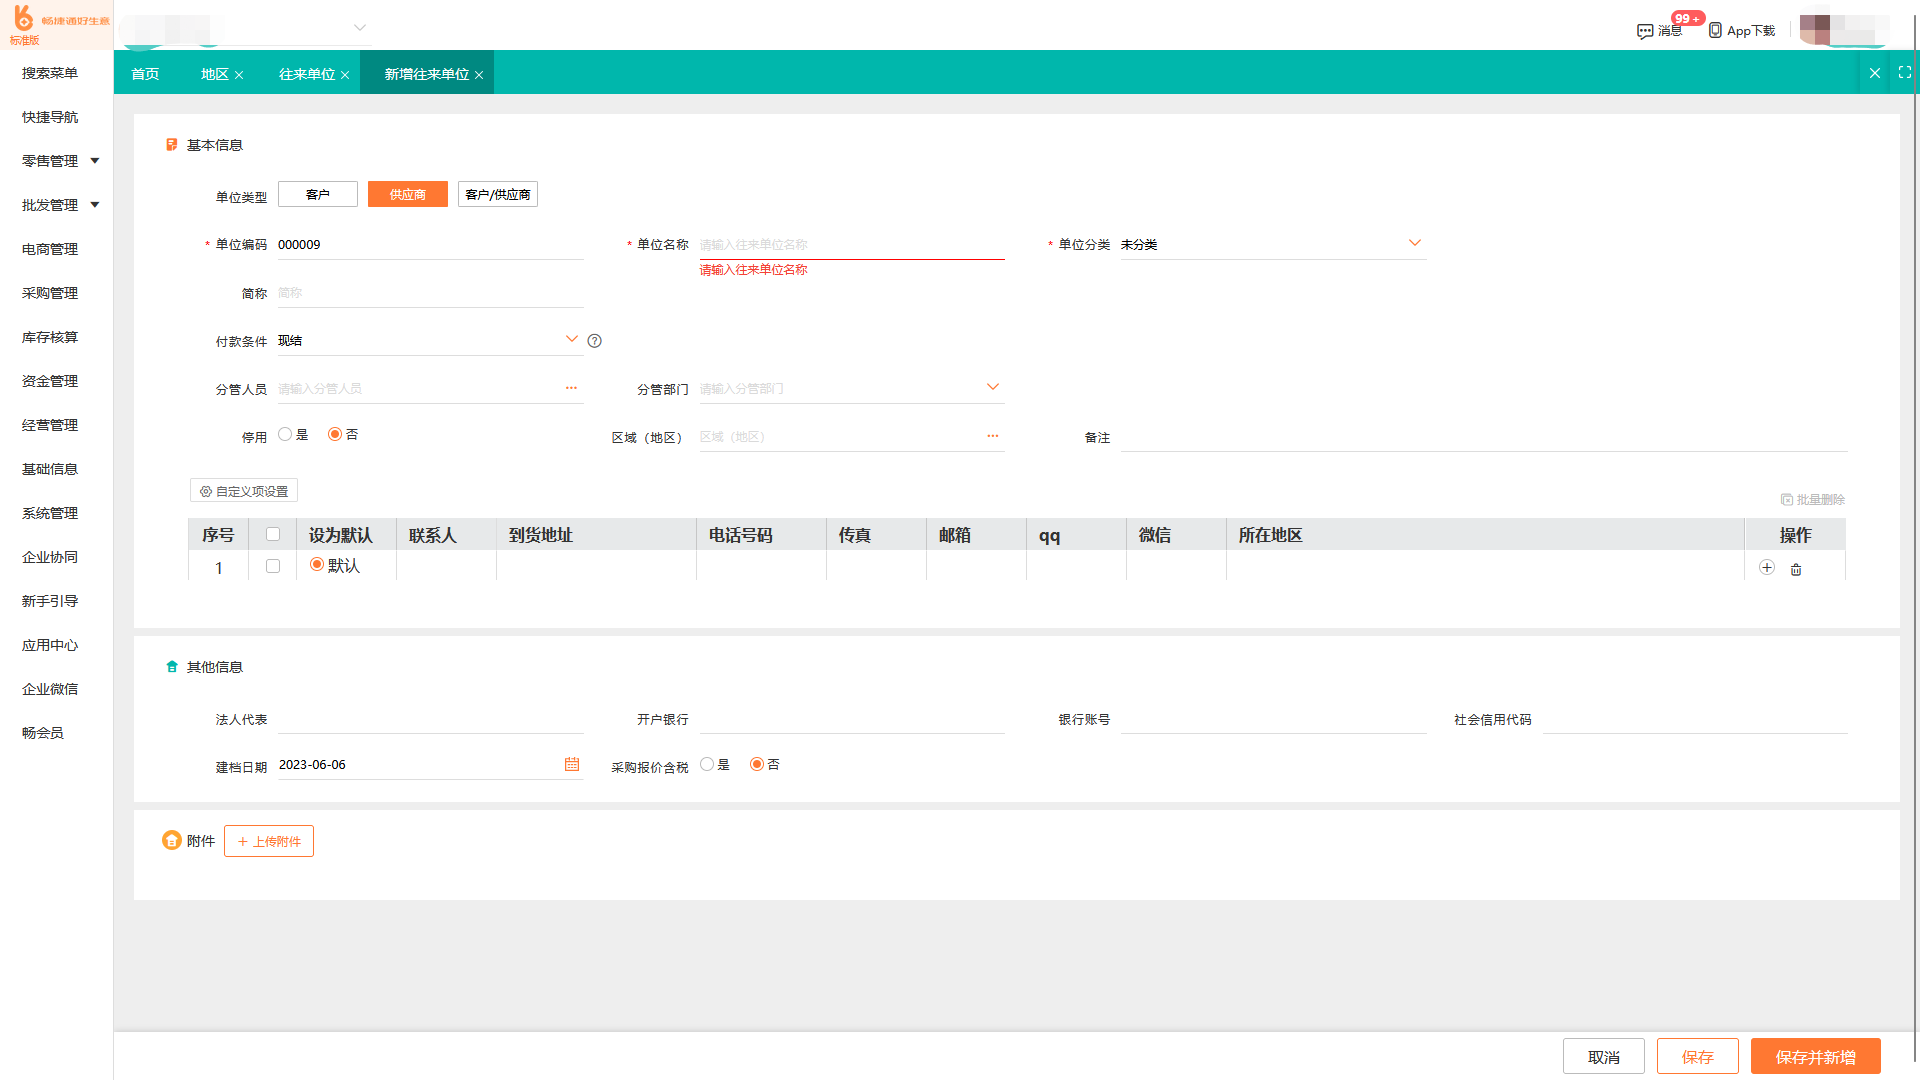Select the 默认 radio button in table

click(x=314, y=566)
